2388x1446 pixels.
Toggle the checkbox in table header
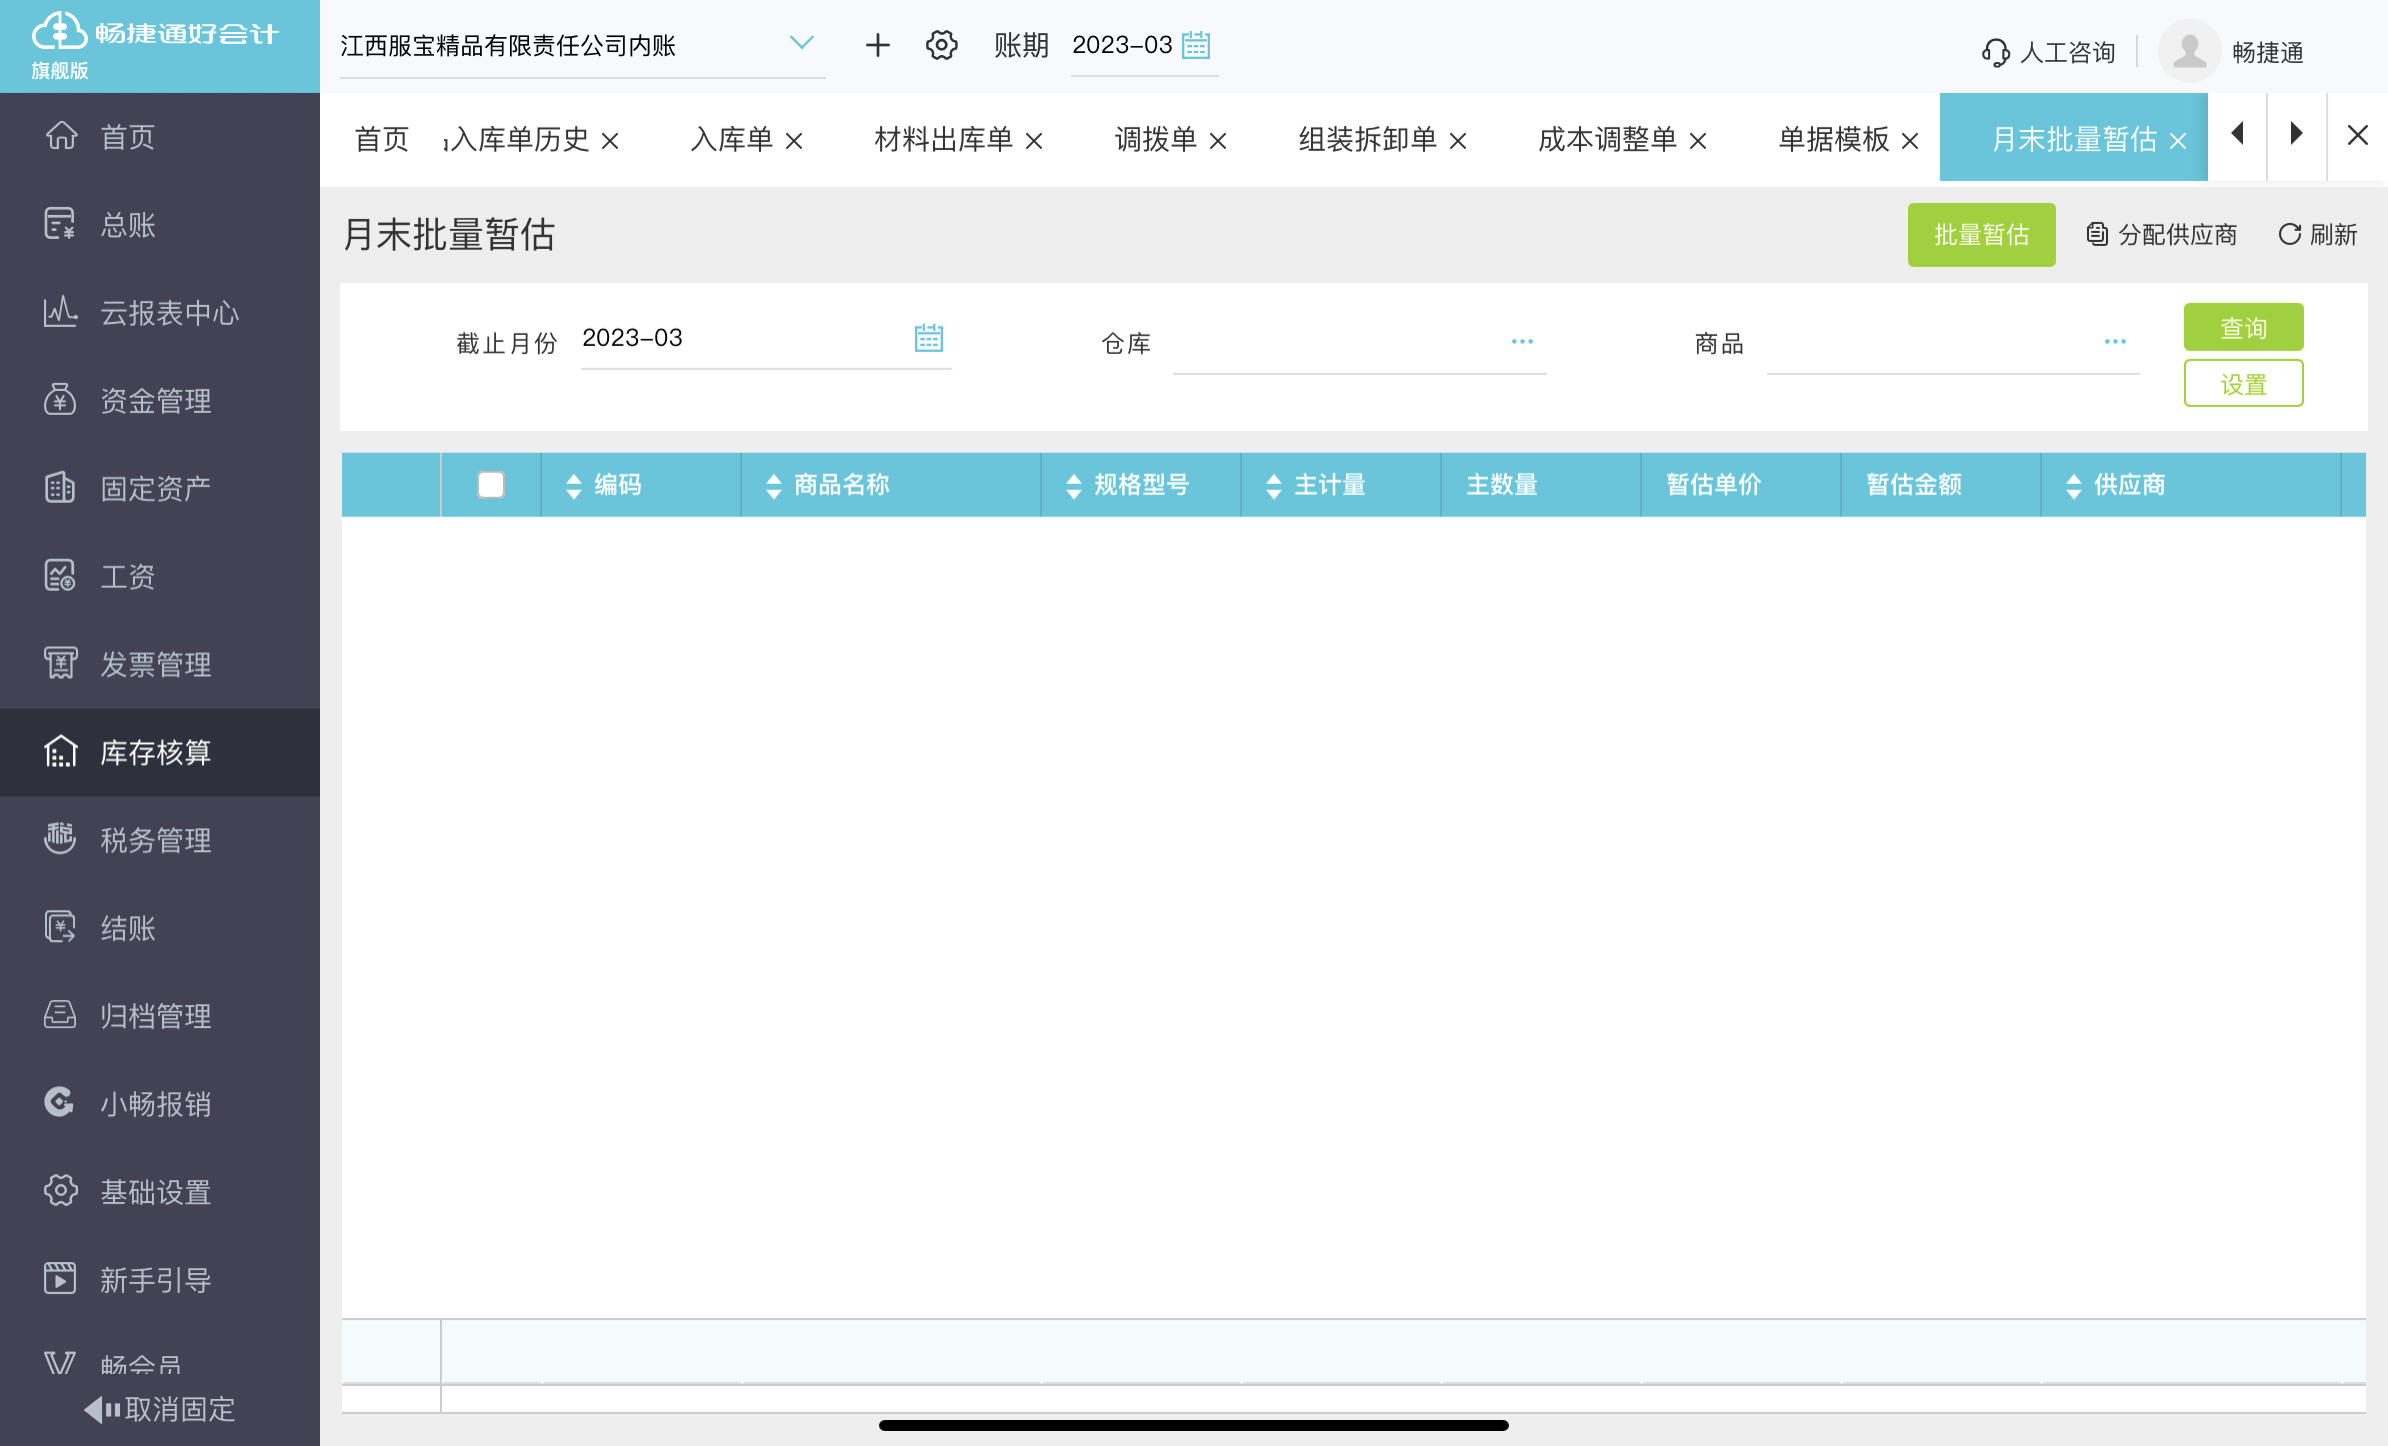coord(491,486)
